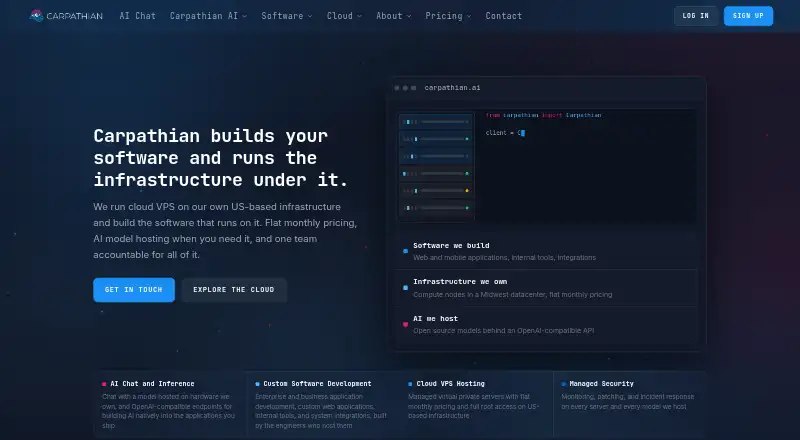The width and height of the screenshot is (800, 440).
Task: Expand the About dropdown menu
Action: click(393, 16)
